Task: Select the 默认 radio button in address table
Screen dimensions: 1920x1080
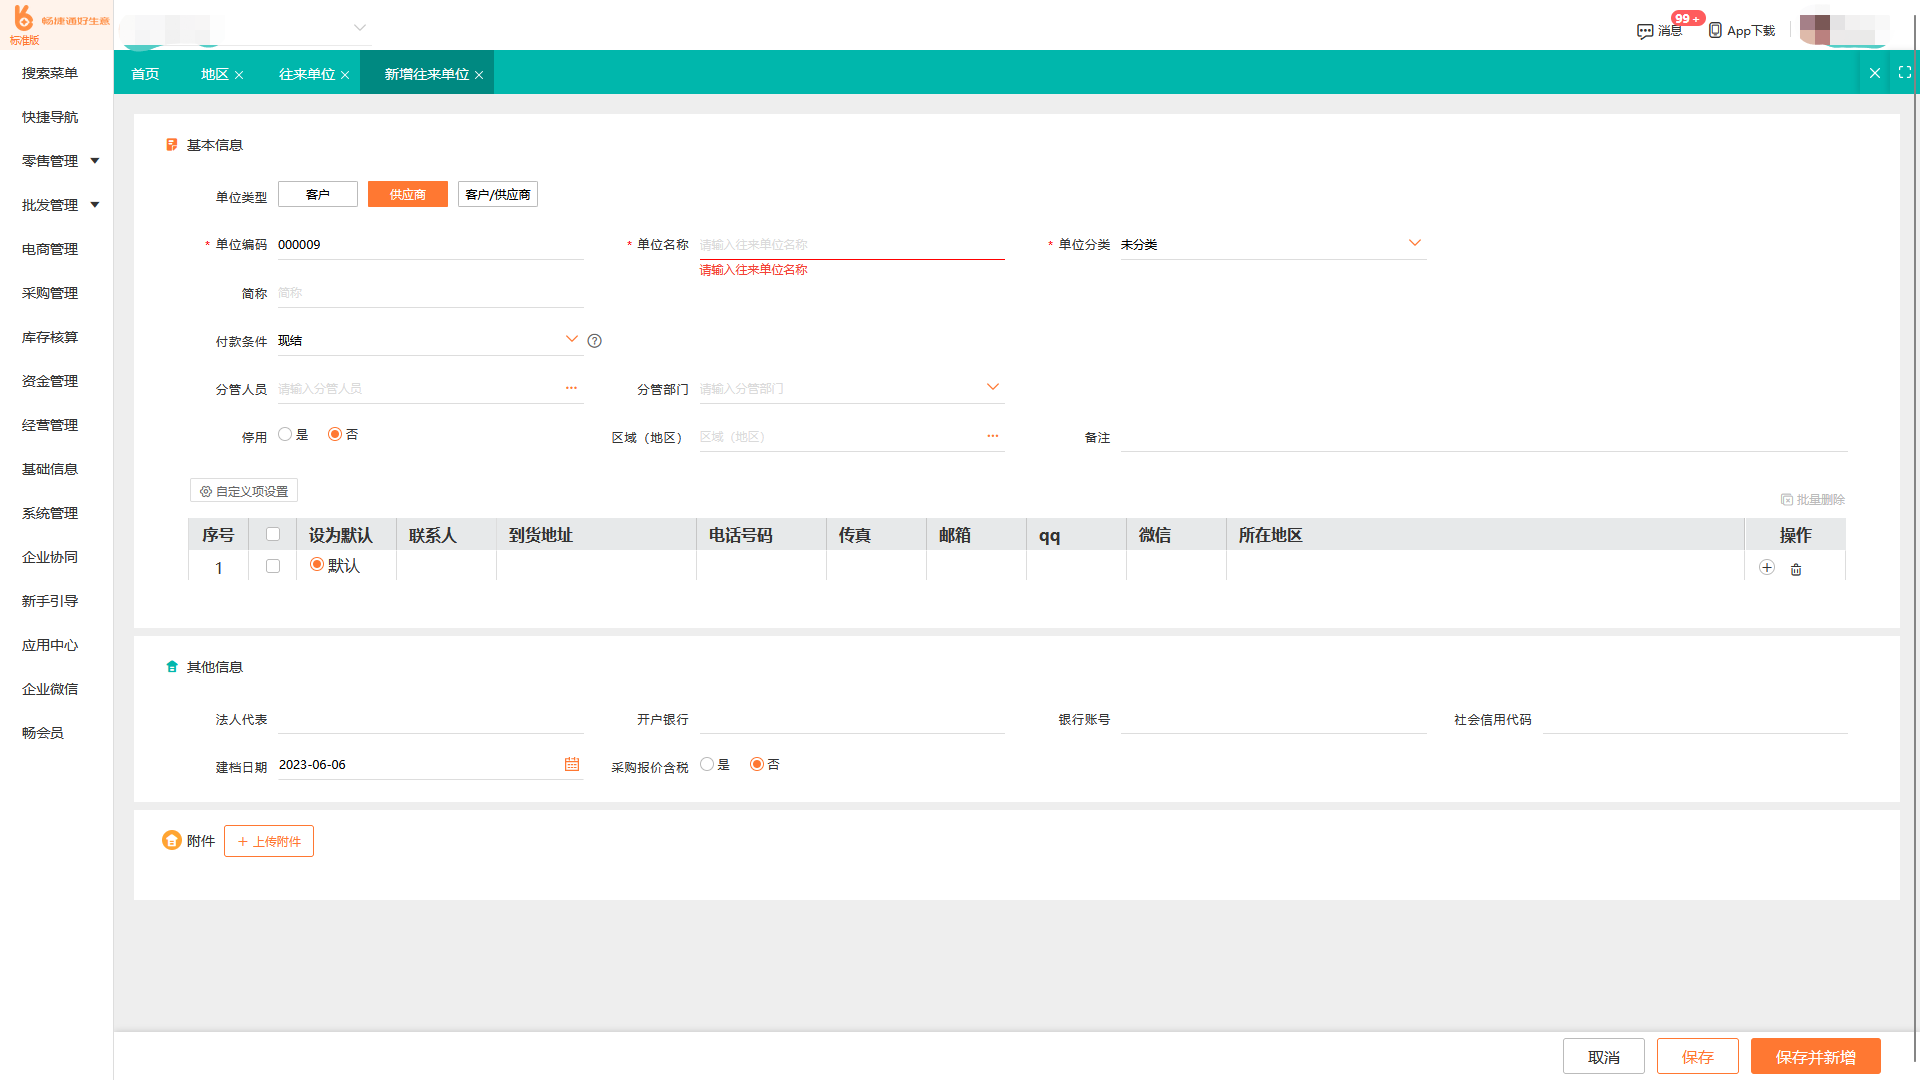Action: click(315, 567)
